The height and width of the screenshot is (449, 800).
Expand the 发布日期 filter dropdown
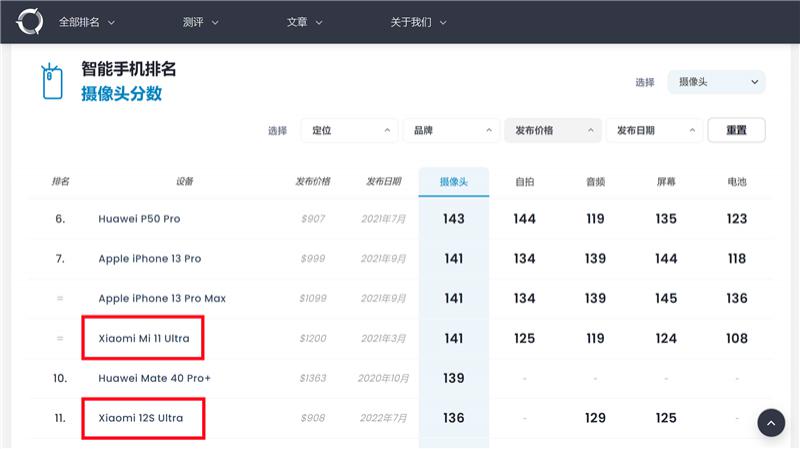tap(653, 131)
